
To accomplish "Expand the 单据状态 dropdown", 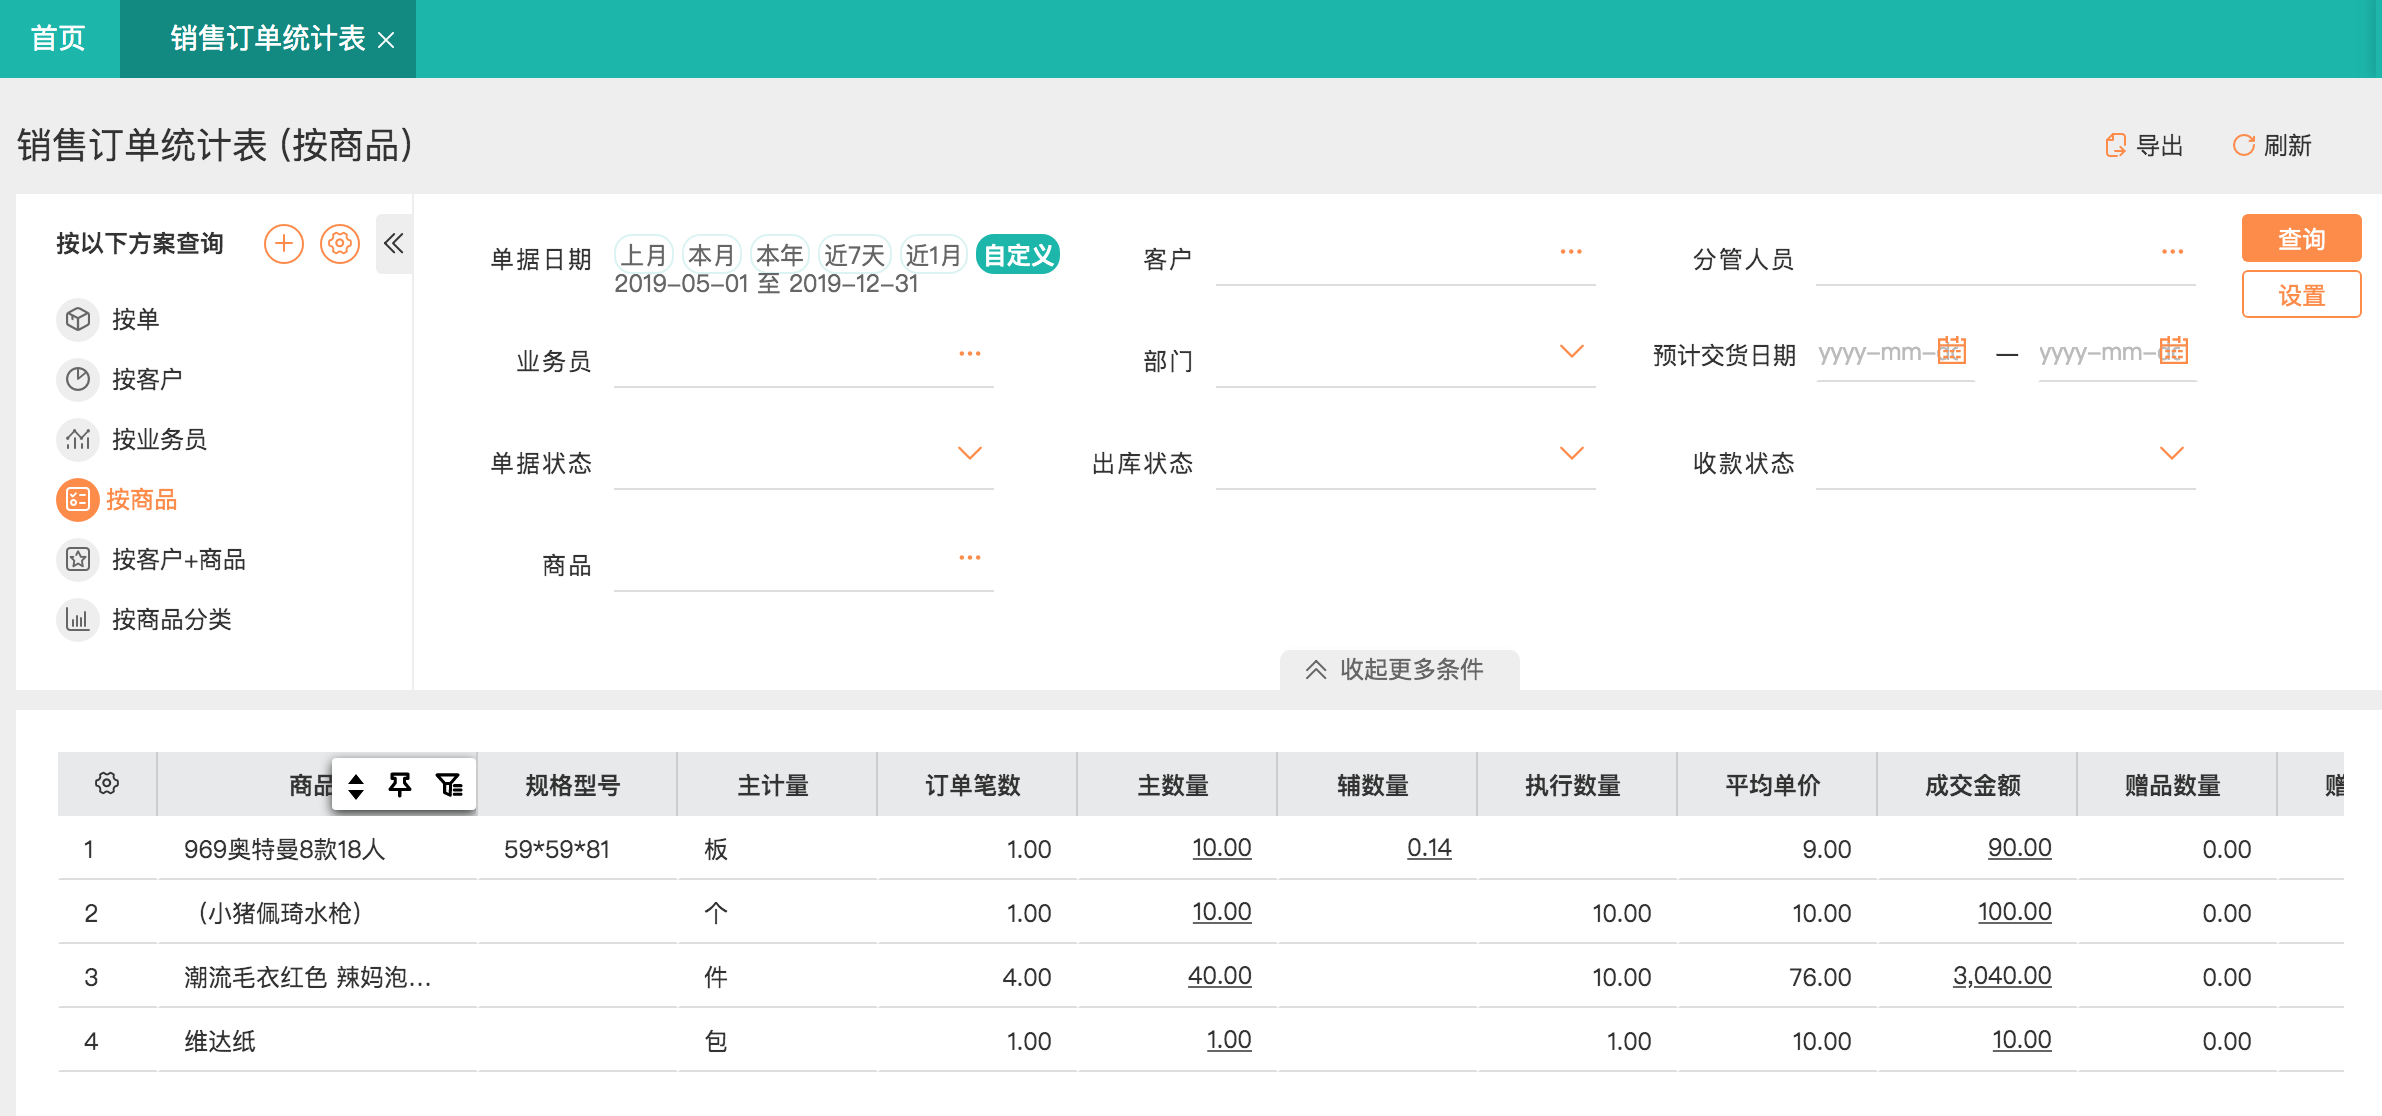I will [x=968, y=457].
